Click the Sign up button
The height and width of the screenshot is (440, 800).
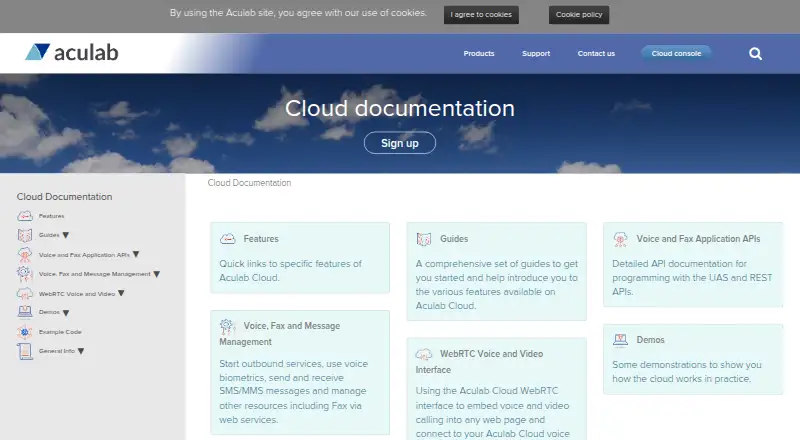point(400,143)
